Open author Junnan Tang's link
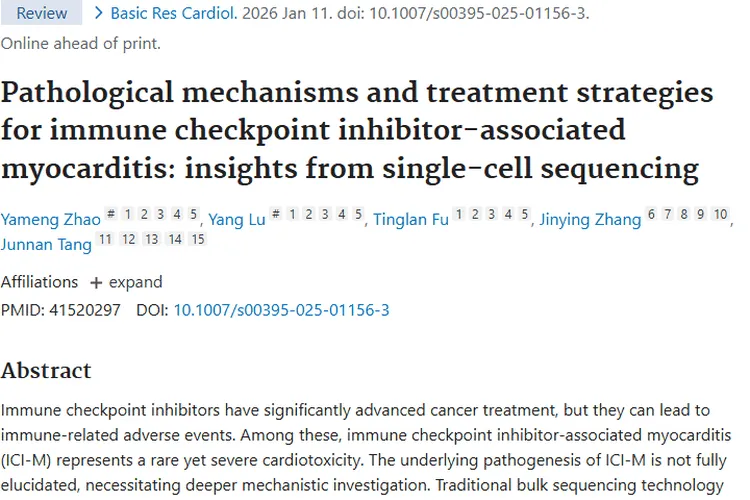This screenshot has height=500, width=750. tap(46, 244)
